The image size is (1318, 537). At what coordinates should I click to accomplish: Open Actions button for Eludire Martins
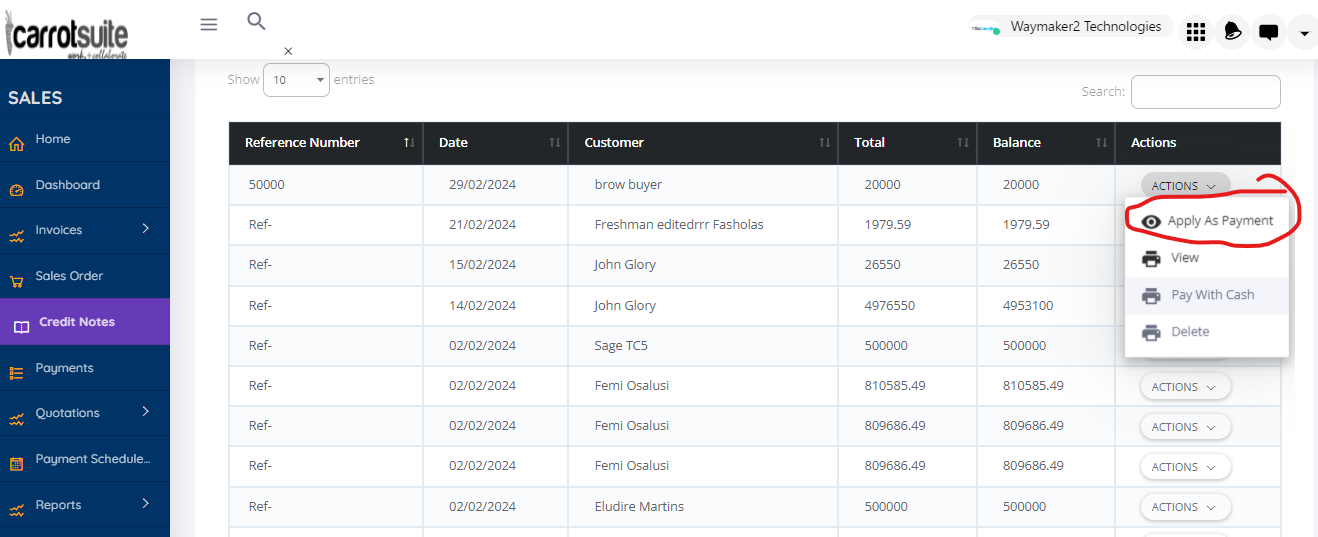1184,507
